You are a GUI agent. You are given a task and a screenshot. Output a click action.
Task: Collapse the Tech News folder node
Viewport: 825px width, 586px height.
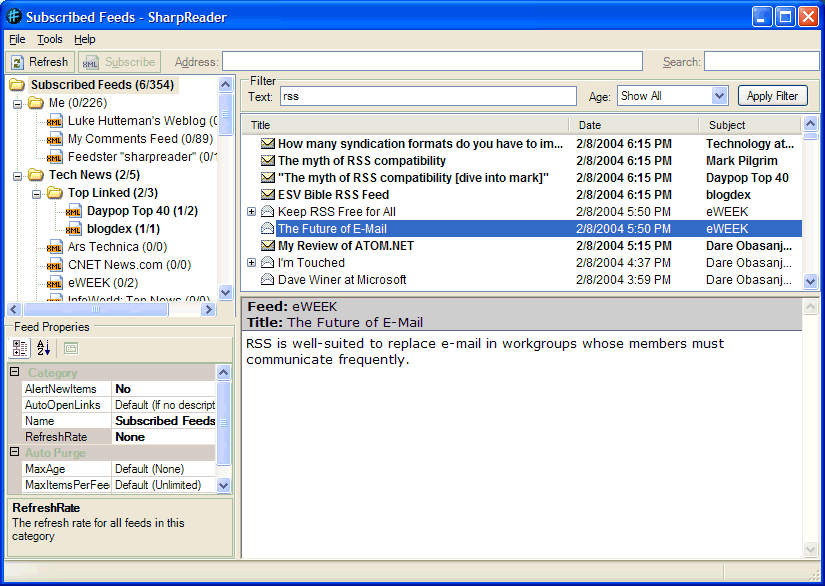17,175
